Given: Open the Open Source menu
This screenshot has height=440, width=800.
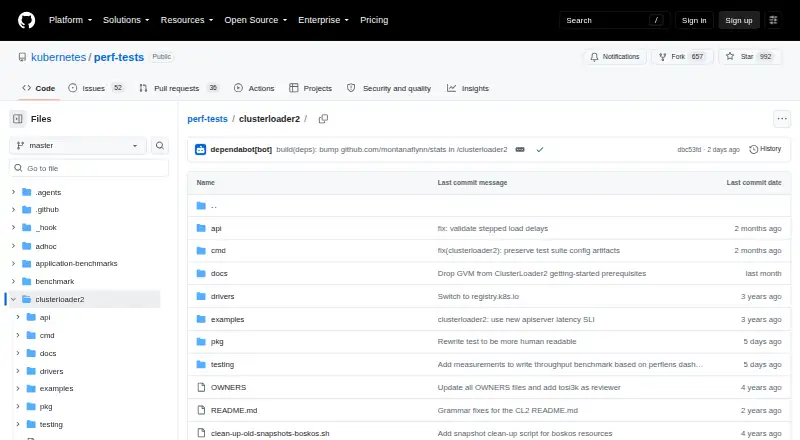Looking at the screenshot, I should point(256,20).
